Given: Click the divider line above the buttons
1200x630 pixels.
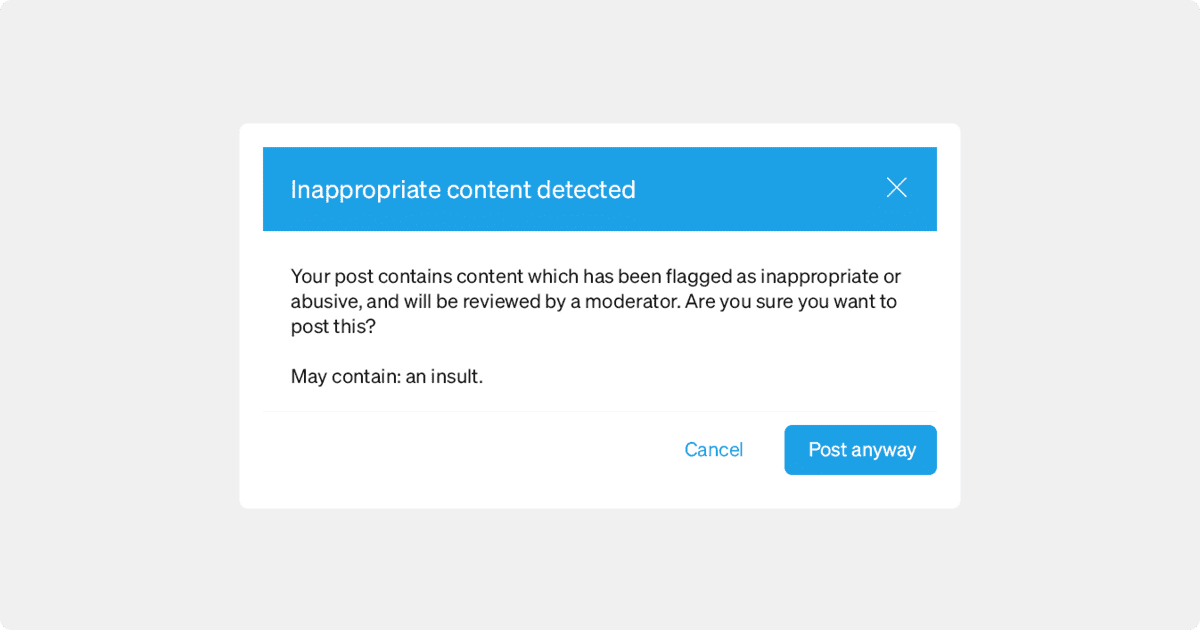Looking at the screenshot, I should pos(600,411).
